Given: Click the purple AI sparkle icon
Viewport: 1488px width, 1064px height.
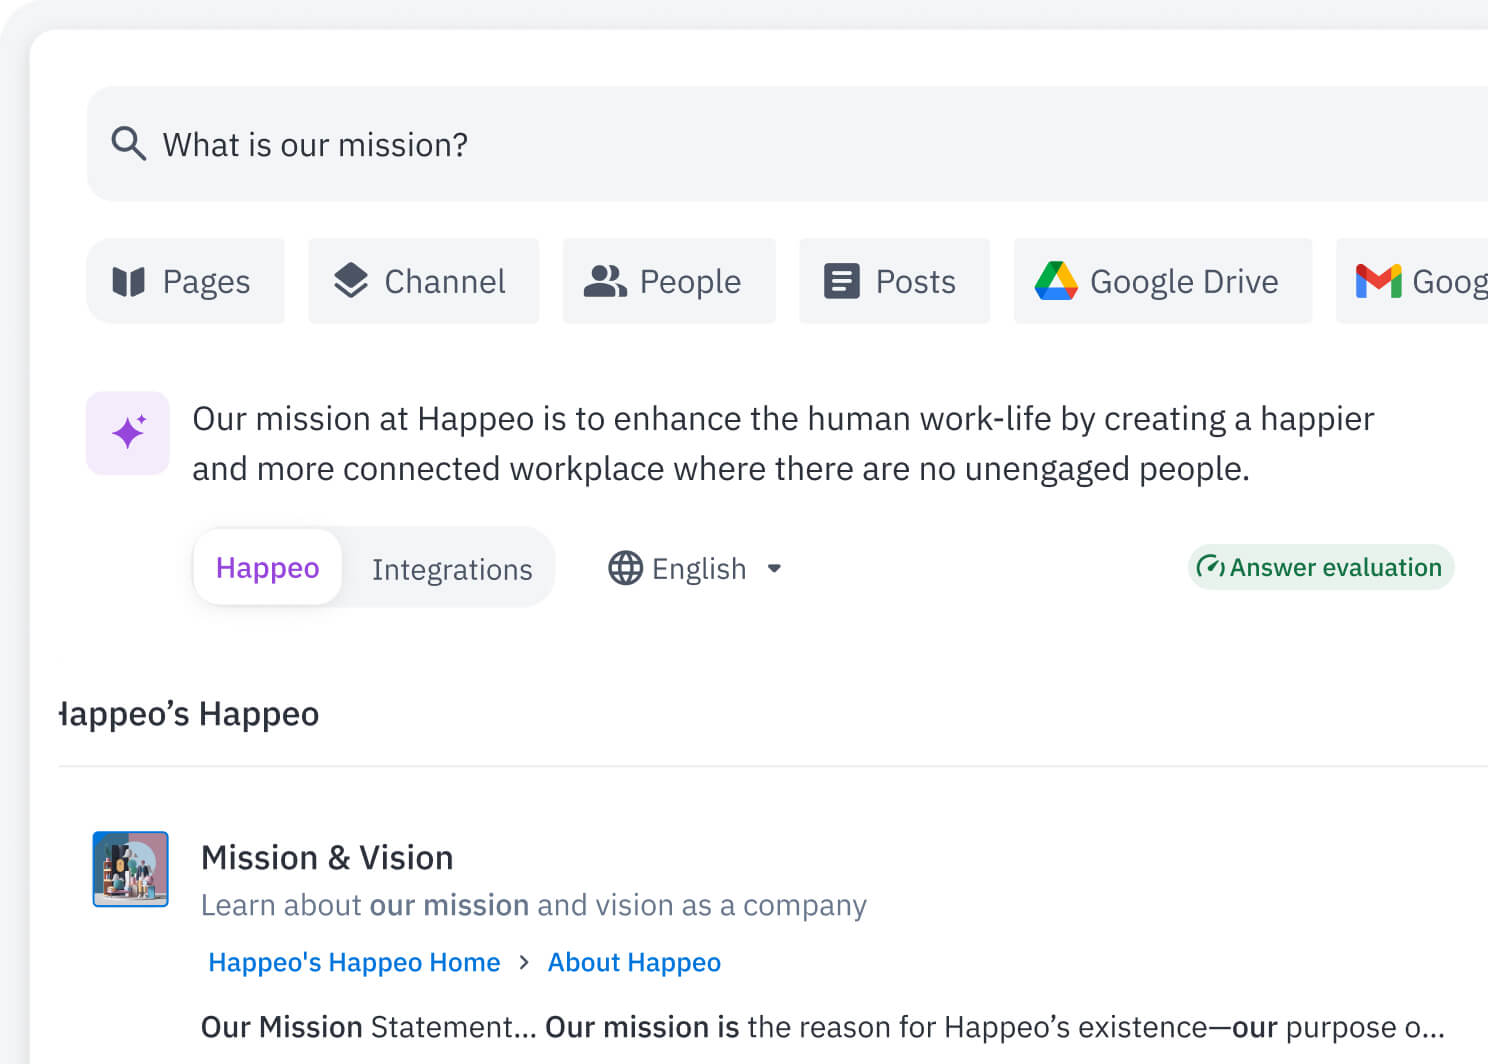Looking at the screenshot, I should click(128, 433).
